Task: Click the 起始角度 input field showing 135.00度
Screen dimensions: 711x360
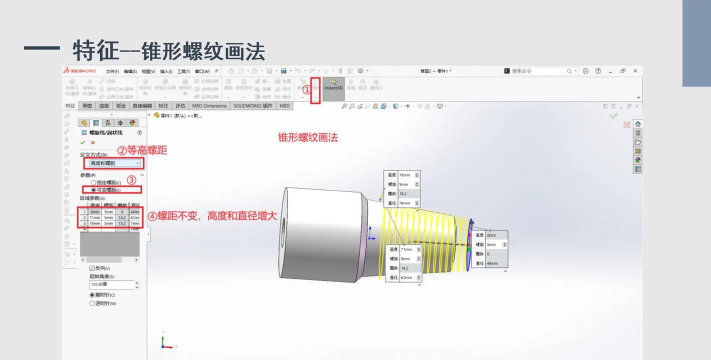Action: tap(112, 284)
